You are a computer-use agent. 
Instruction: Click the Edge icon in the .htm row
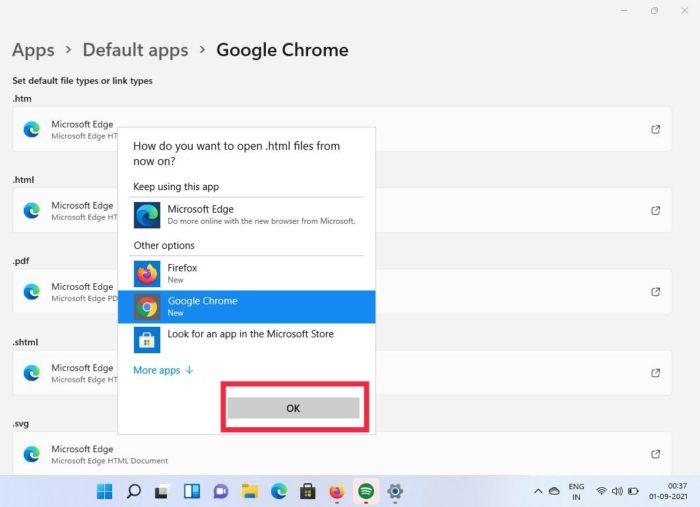pos(32,129)
